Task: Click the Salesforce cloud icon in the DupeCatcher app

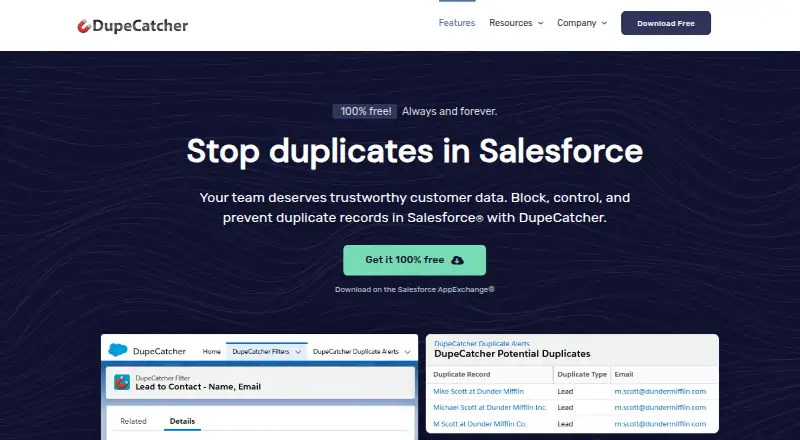Action: coord(118,350)
